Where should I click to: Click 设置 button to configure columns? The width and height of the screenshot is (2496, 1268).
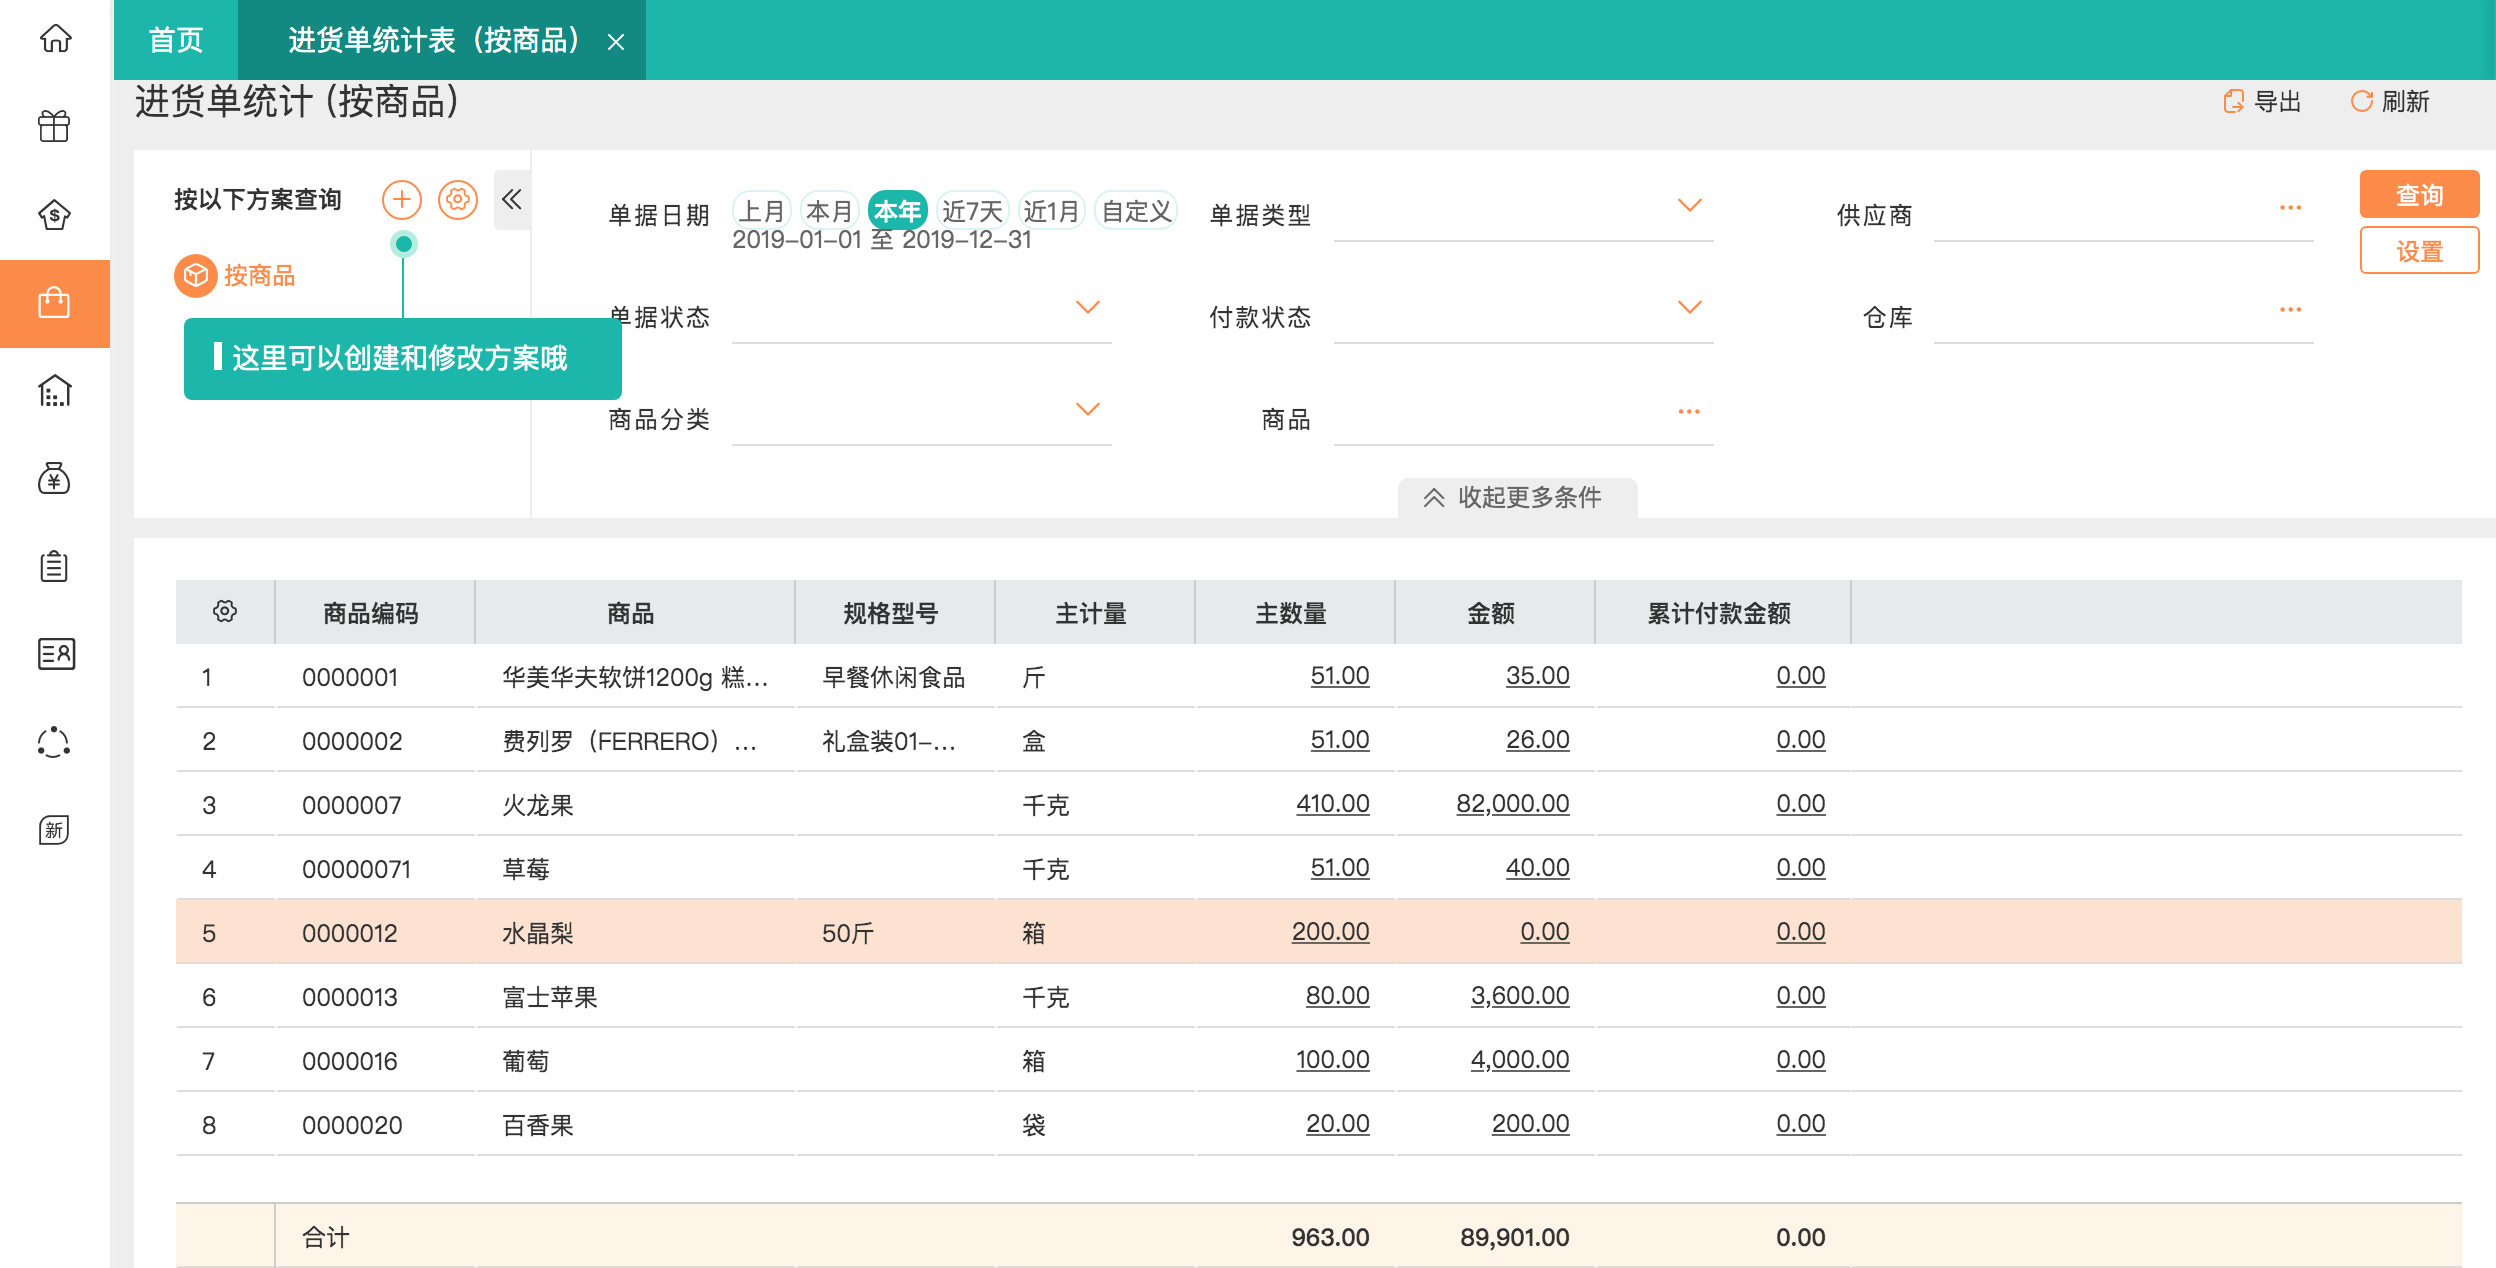tap(2420, 249)
